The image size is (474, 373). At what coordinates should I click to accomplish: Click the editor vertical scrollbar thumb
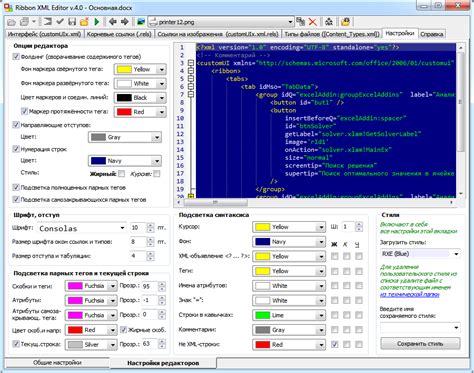tap(460, 102)
